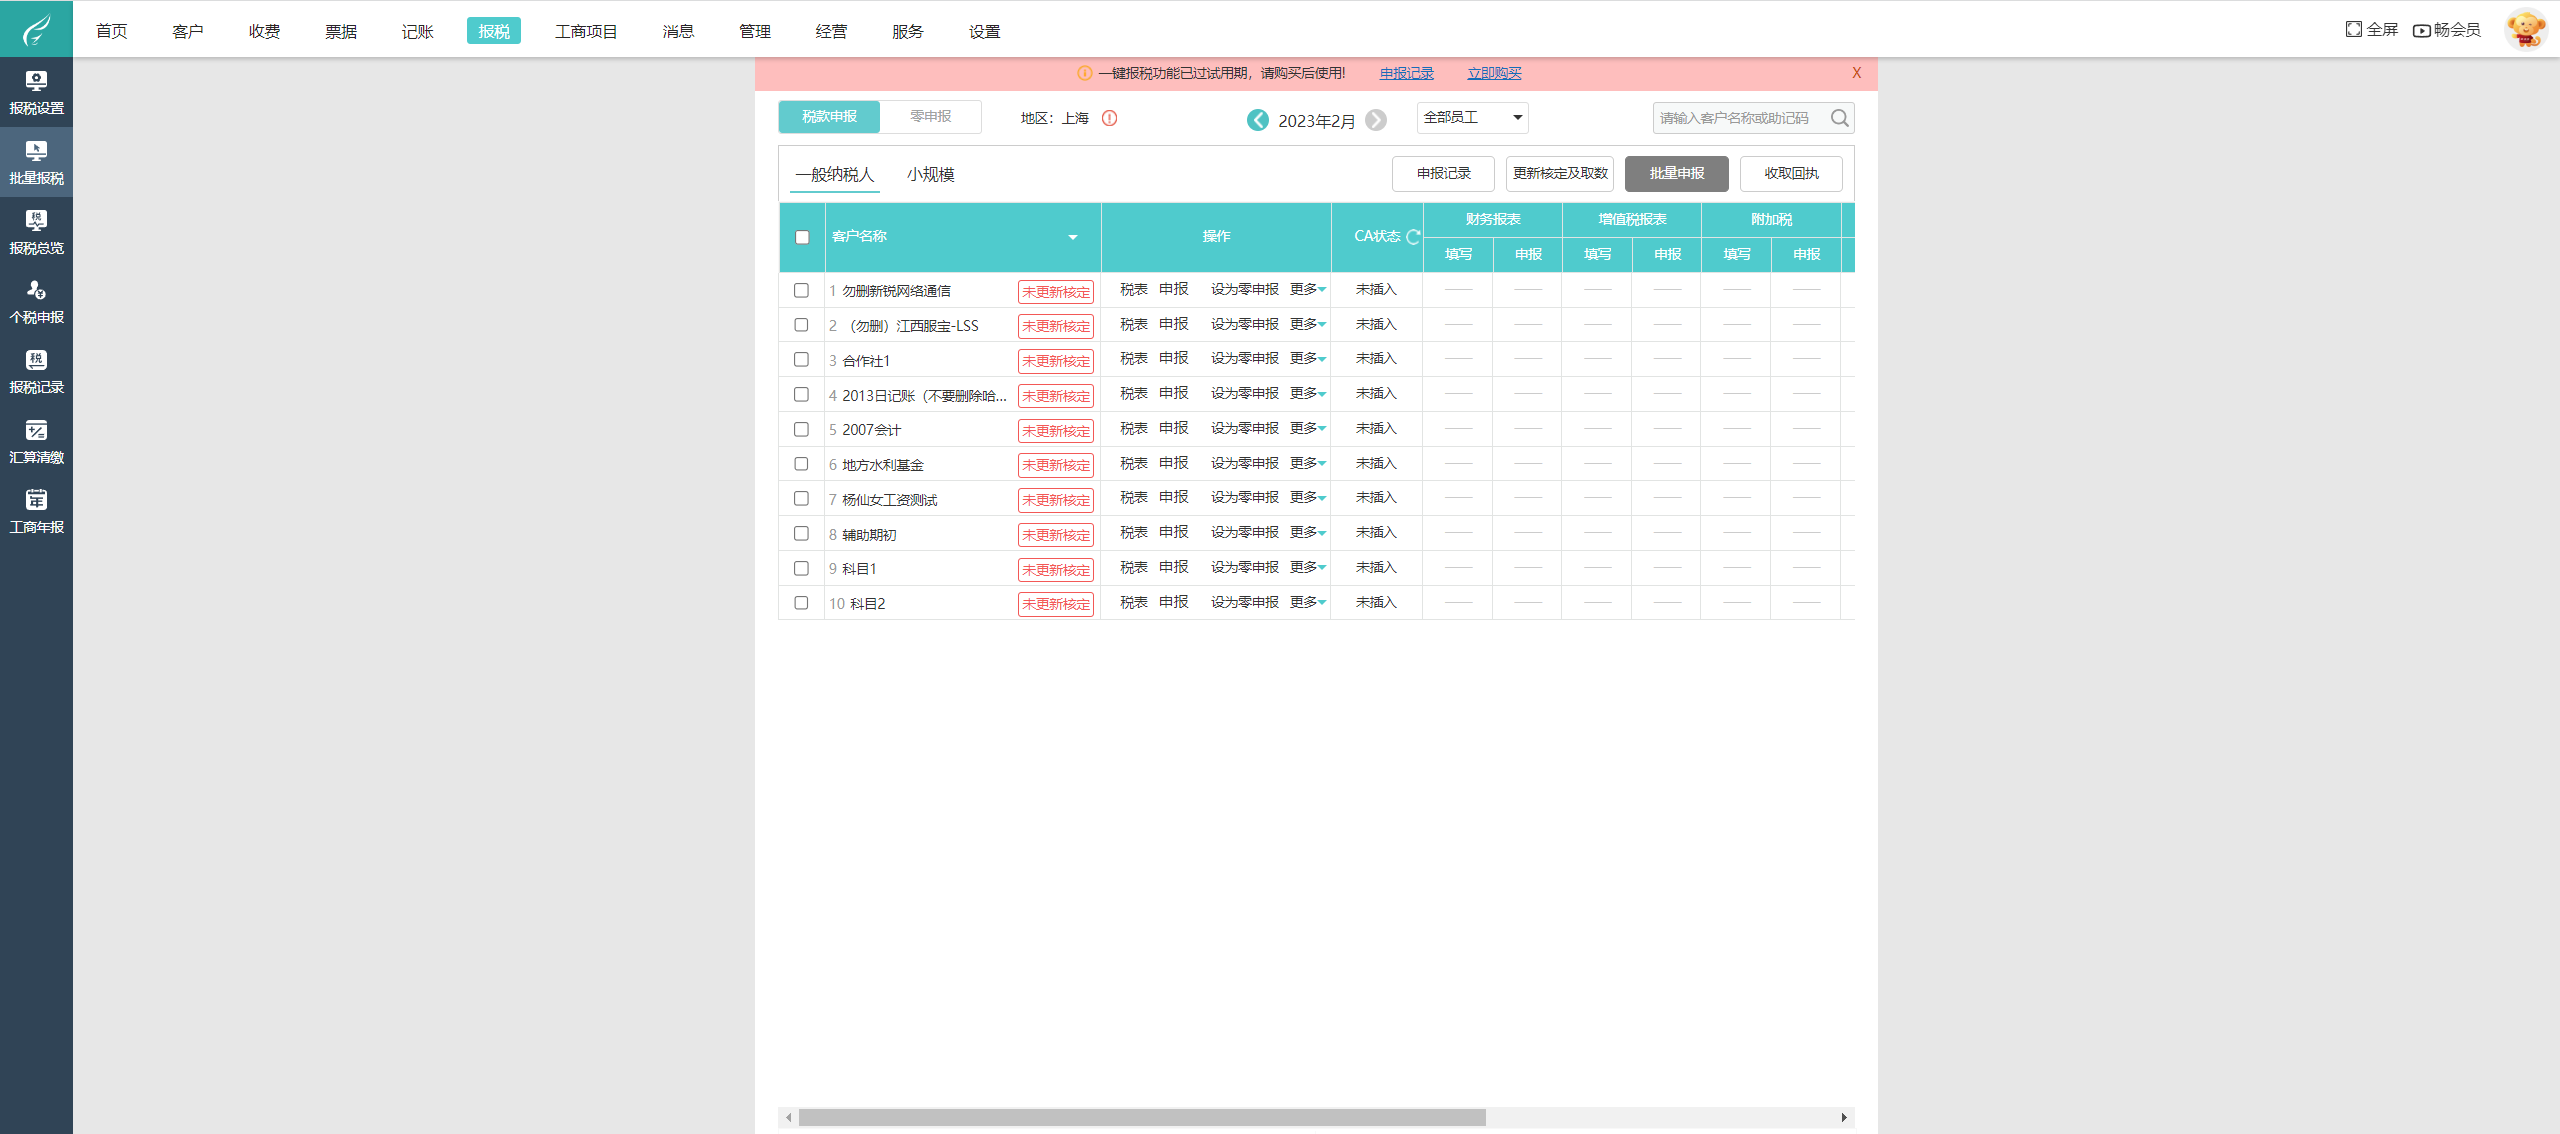Viewport: 2560px width, 1134px height.
Task: Navigate to previous month using left arrow
Action: [x=1257, y=117]
